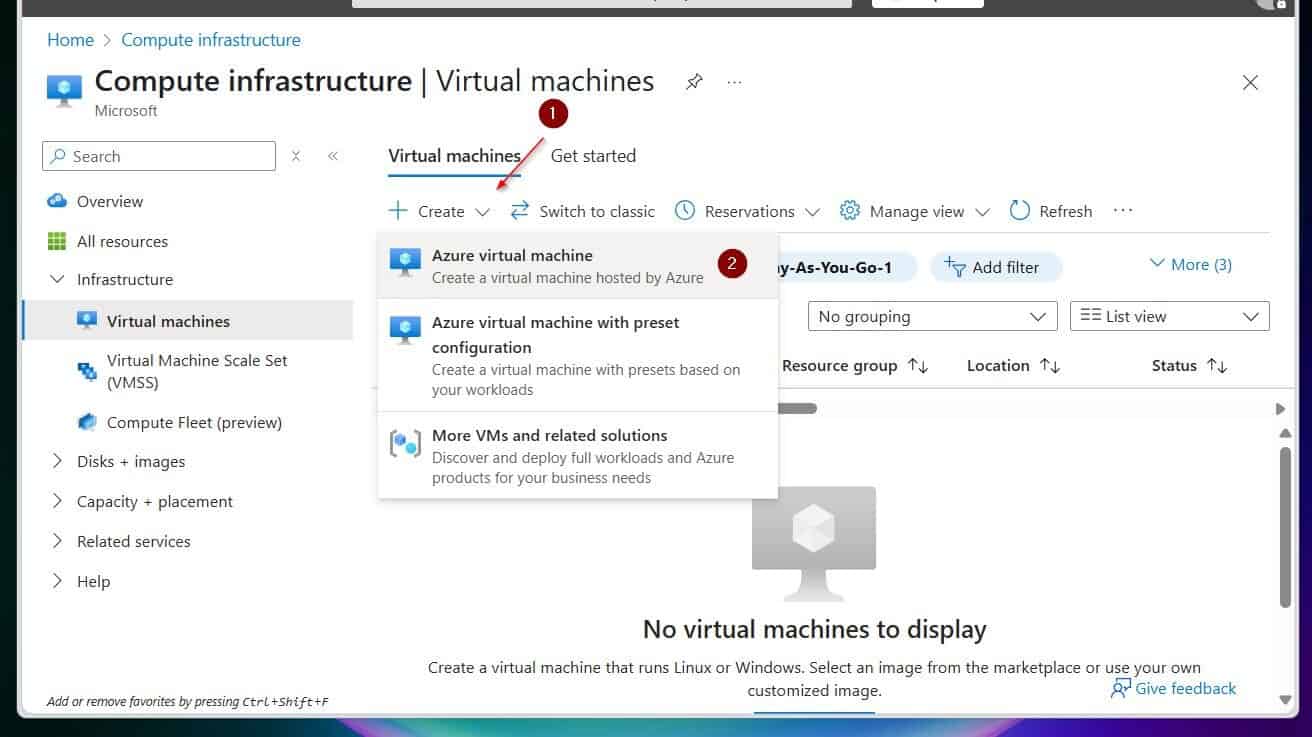Viewport: 1312px width, 737px height.
Task: Open the Home breadcrumb link
Action: [69, 39]
